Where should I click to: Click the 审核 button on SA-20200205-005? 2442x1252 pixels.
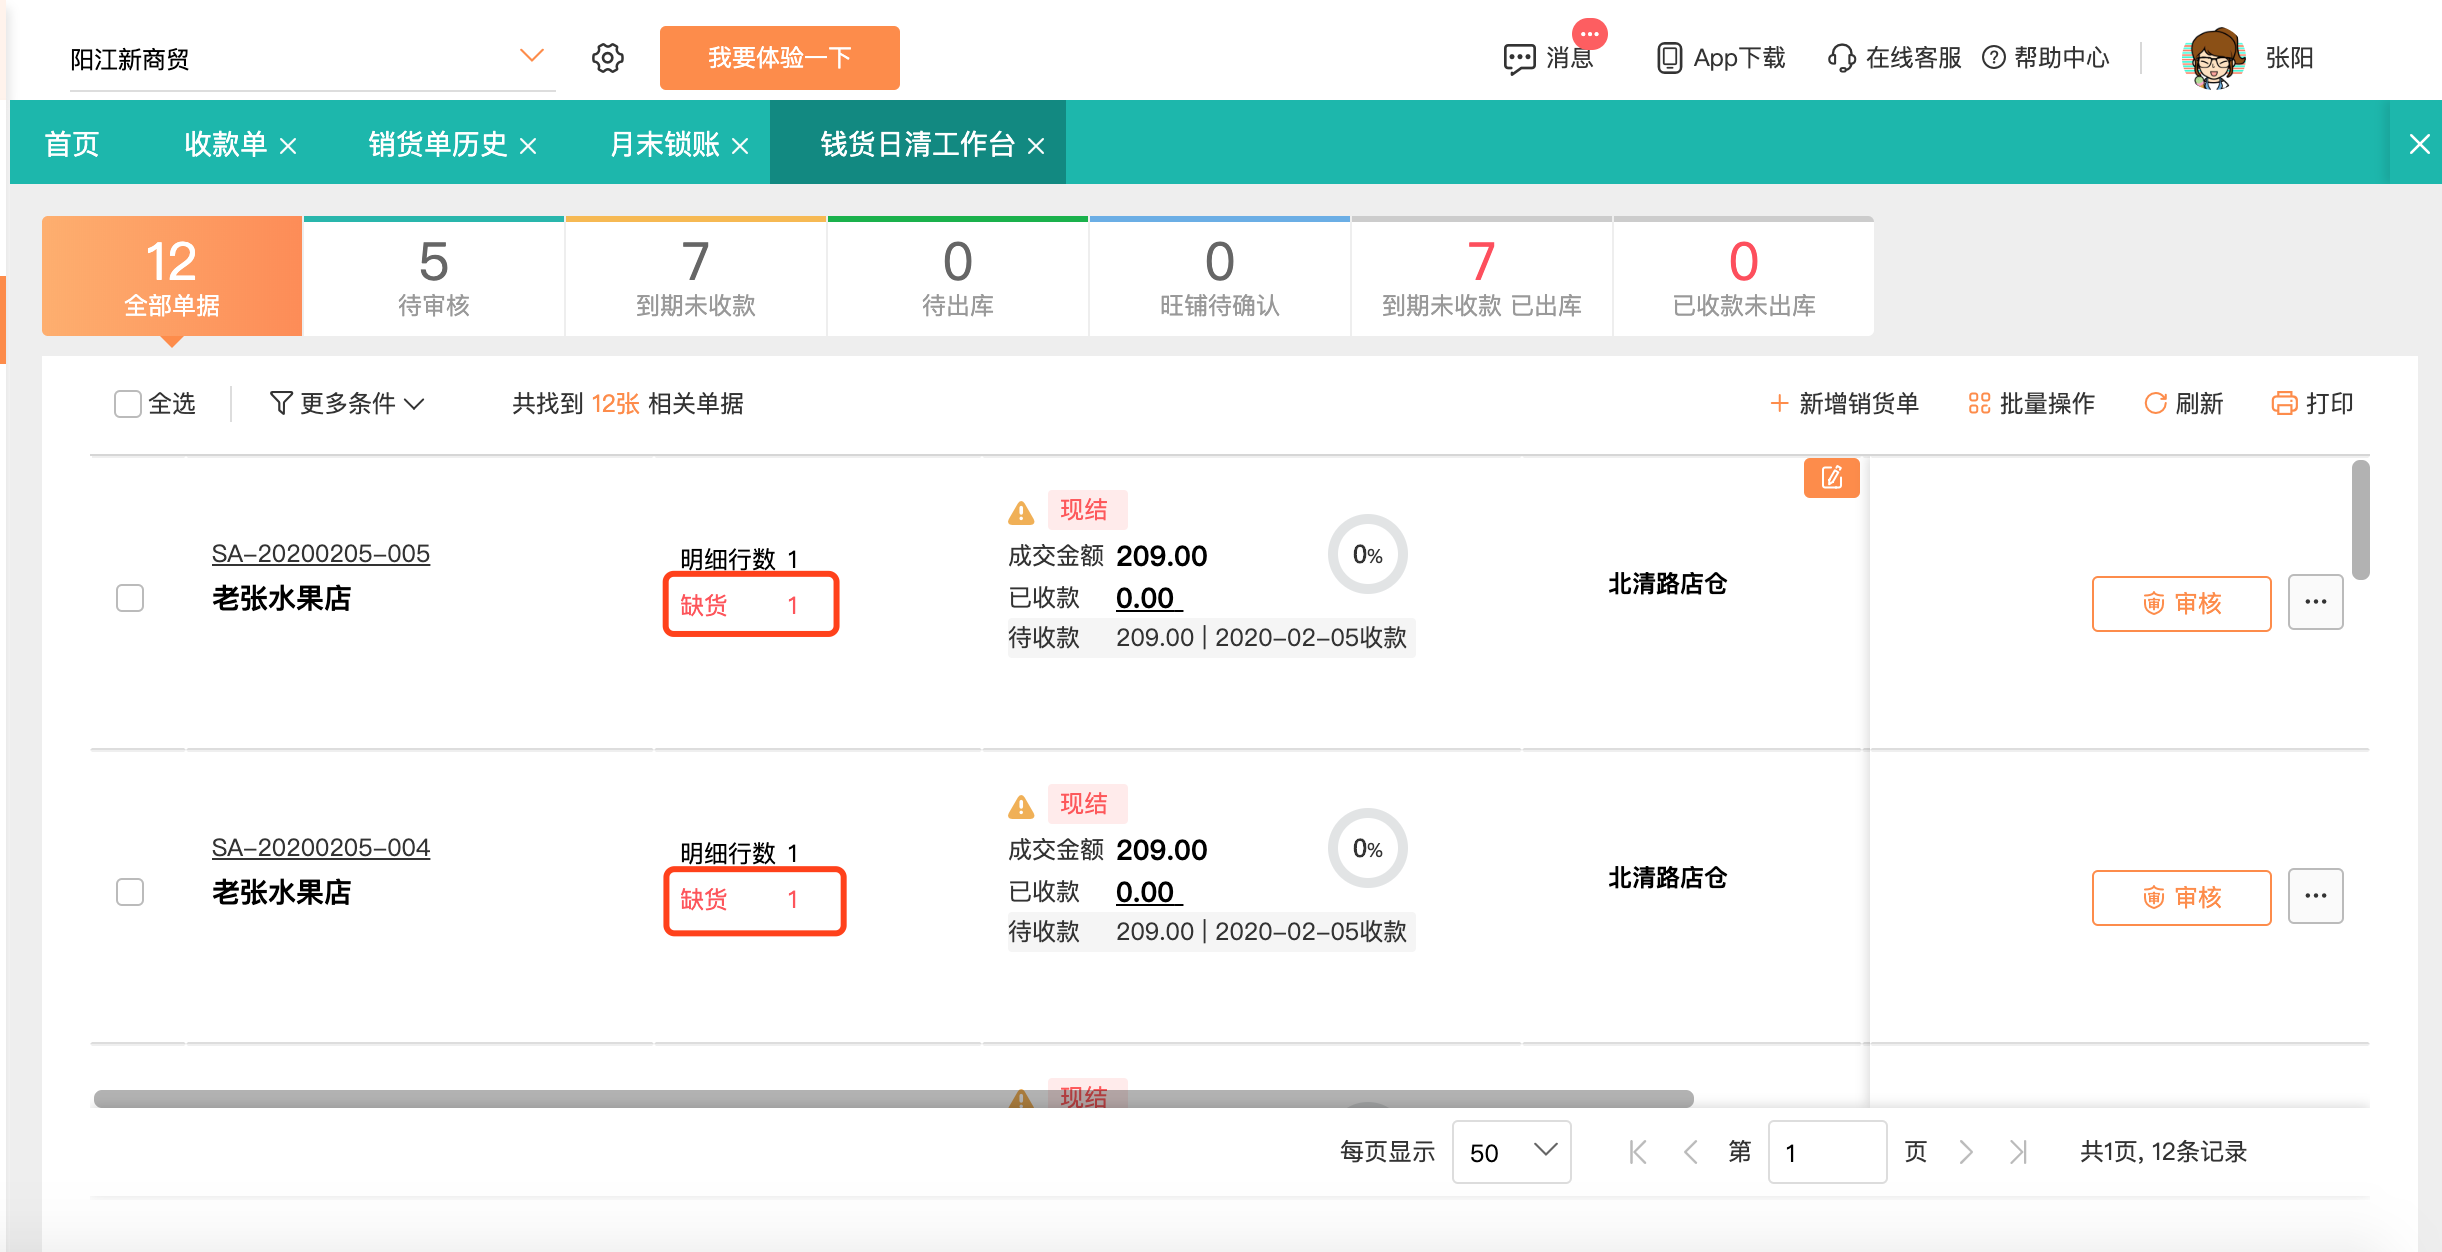click(x=2179, y=602)
